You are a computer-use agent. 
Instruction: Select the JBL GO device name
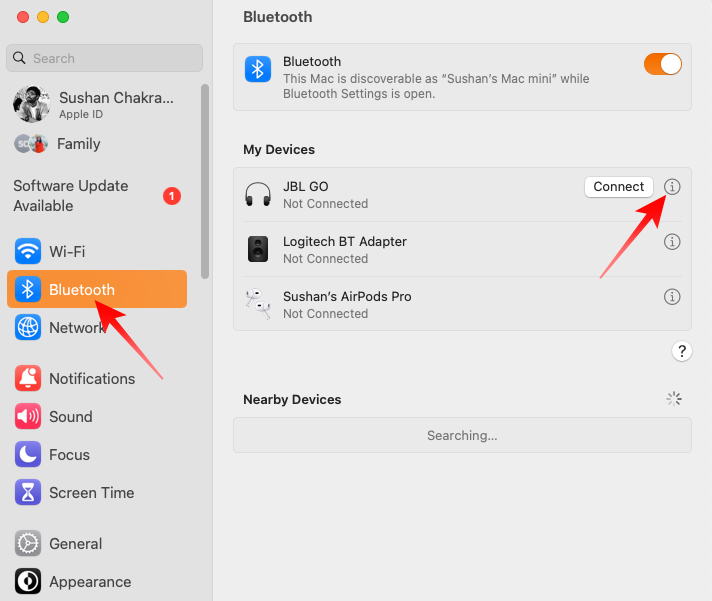(x=306, y=187)
